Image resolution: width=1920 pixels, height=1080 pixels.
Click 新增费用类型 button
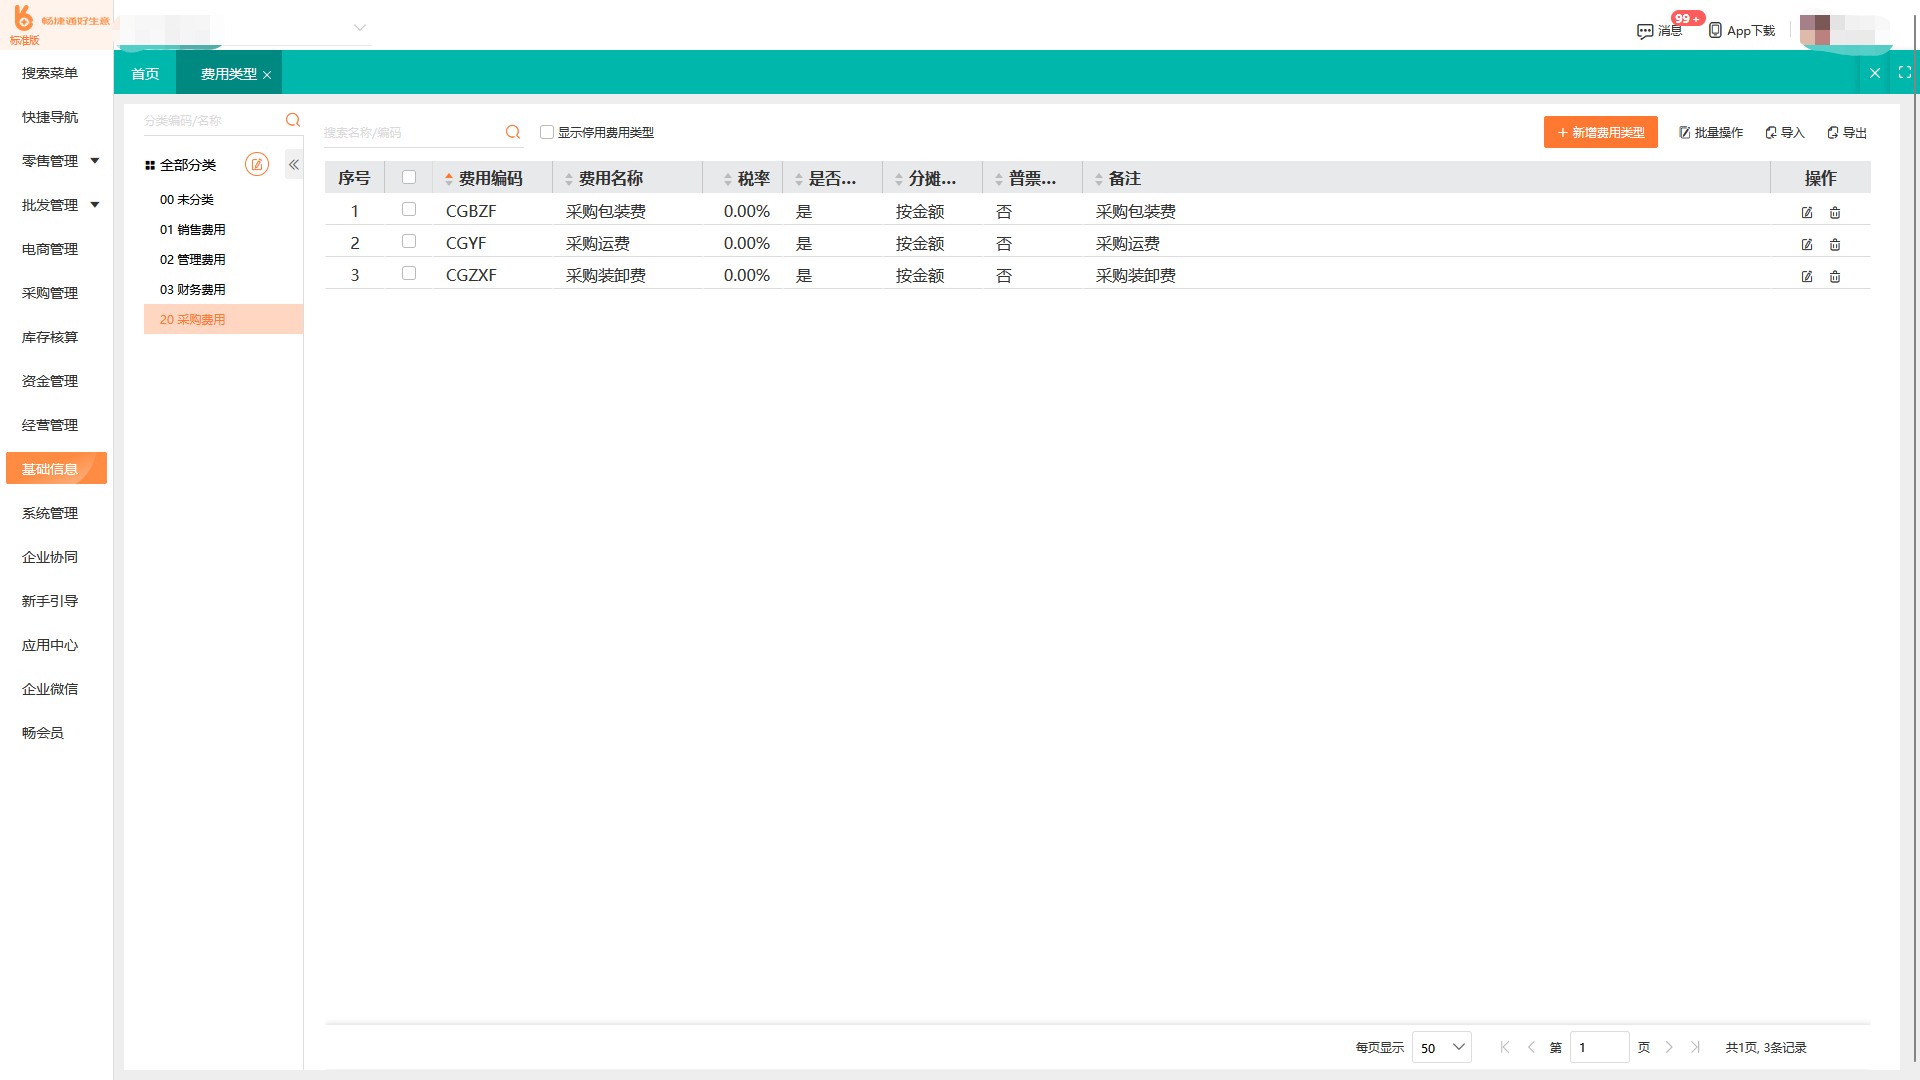coord(1600,131)
